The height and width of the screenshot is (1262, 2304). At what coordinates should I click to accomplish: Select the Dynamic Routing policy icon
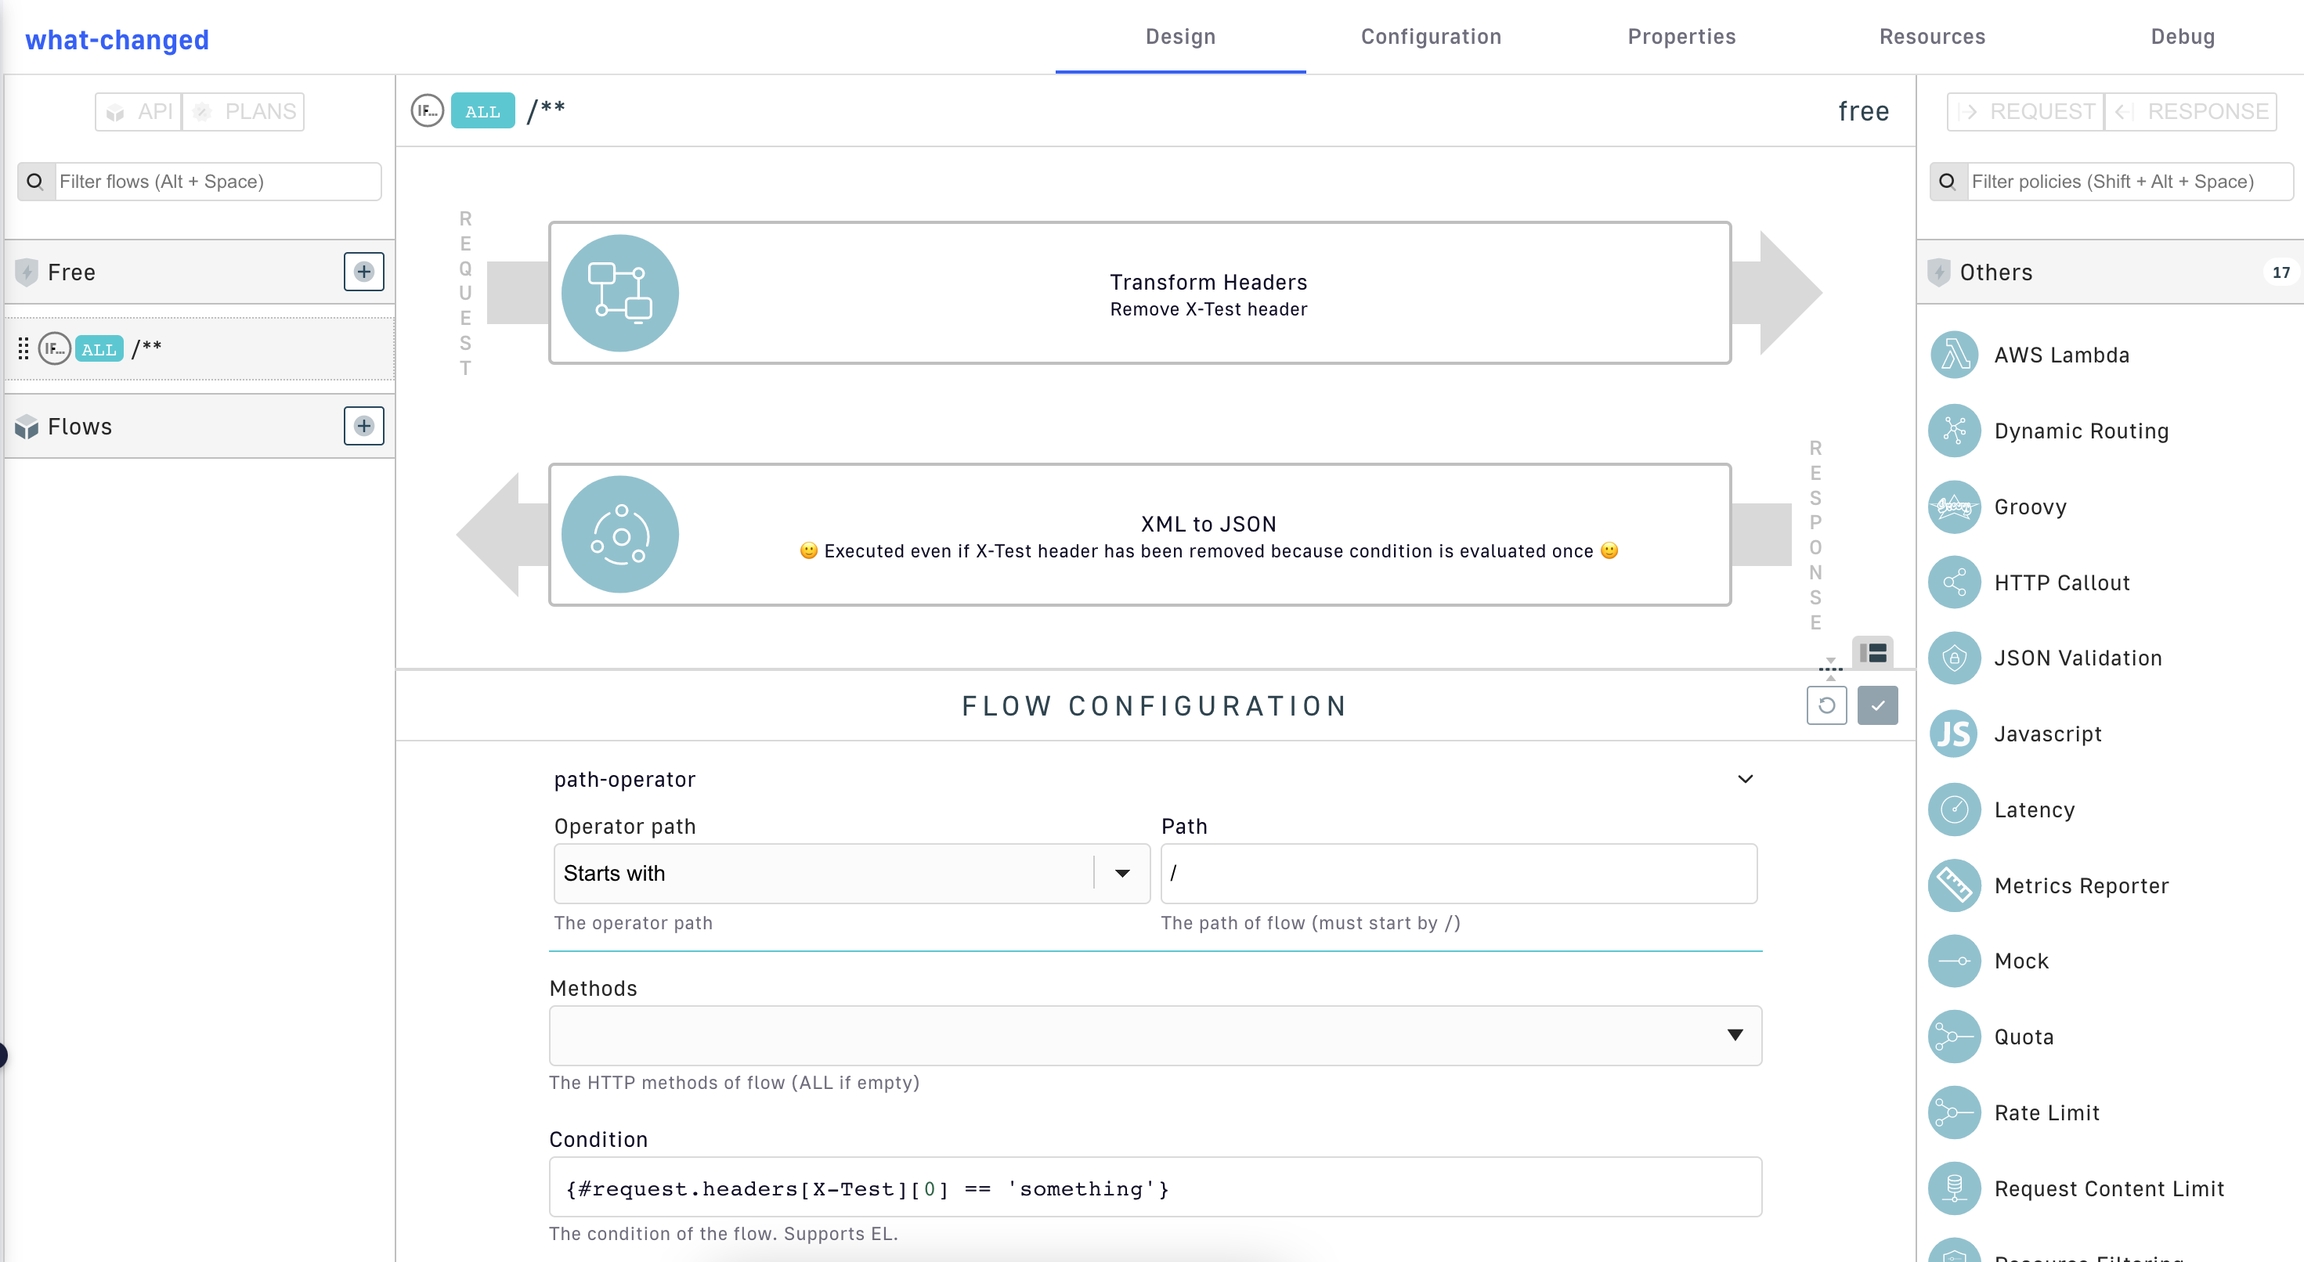point(1954,431)
